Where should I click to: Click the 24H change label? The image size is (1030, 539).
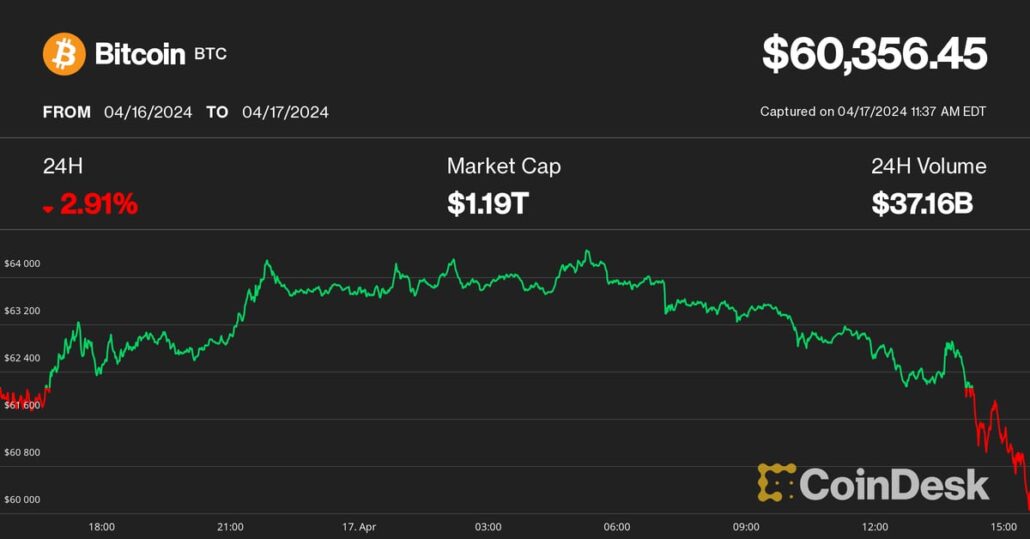[57, 166]
